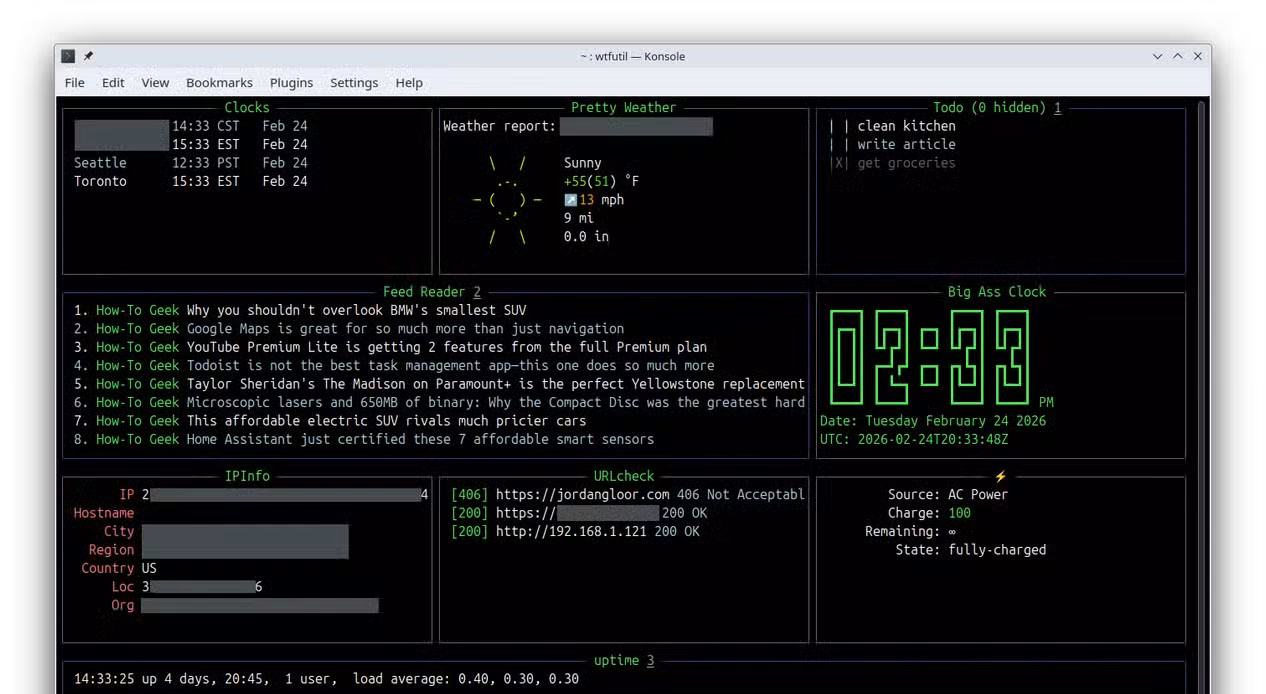
Task: Click the '9 mi' visibility value
Action: point(579,218)
